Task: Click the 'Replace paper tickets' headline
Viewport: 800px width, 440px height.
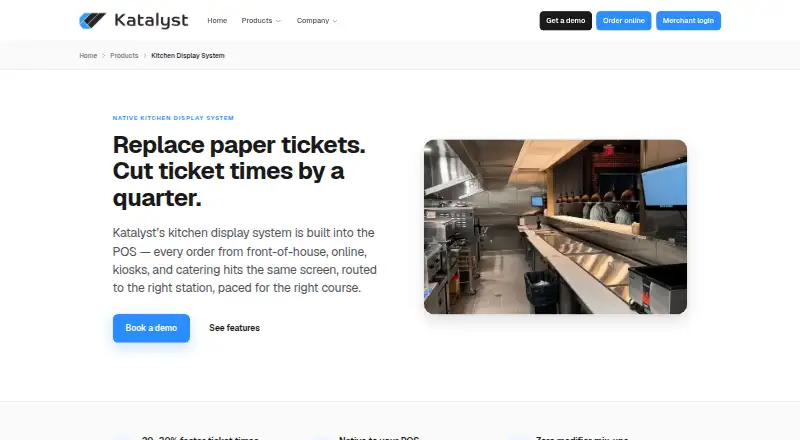Action: click(x=239, y=171)
